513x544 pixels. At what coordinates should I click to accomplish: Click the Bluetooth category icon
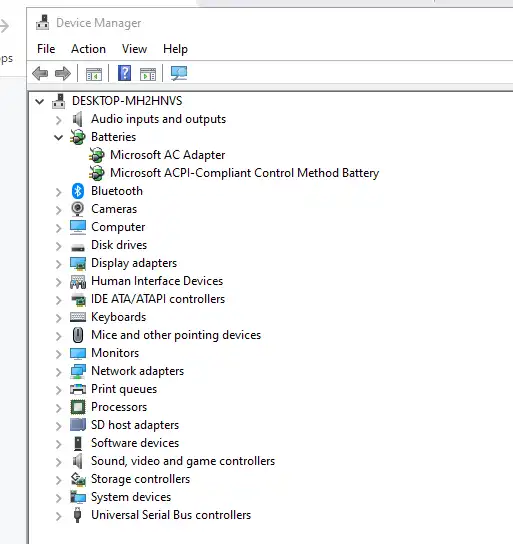(78, 191)
